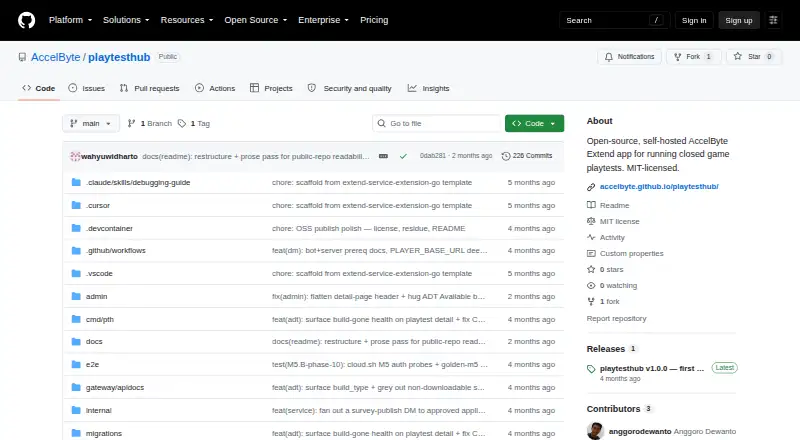Open the .devcontainer folder
Screen dimensions: 800x440
pos(109,229)
